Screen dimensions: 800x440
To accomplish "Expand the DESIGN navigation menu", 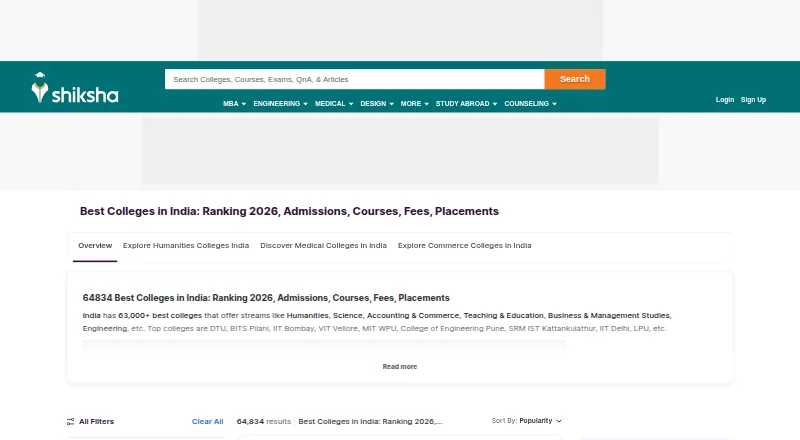I will coord(377,104).
